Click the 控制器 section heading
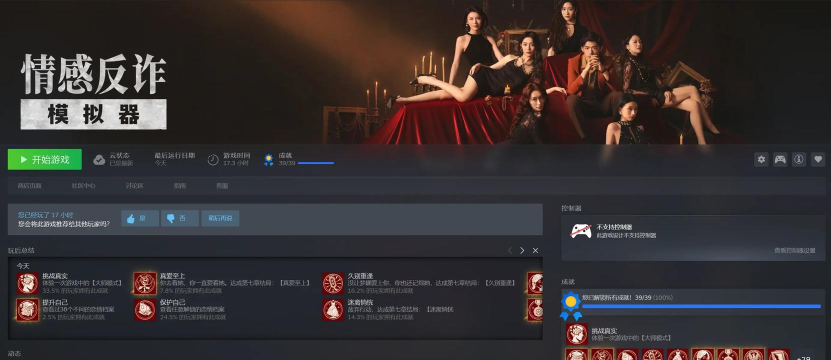Viewport: 831px width, 360px height. pyautogui.click(x=571, y=208)
